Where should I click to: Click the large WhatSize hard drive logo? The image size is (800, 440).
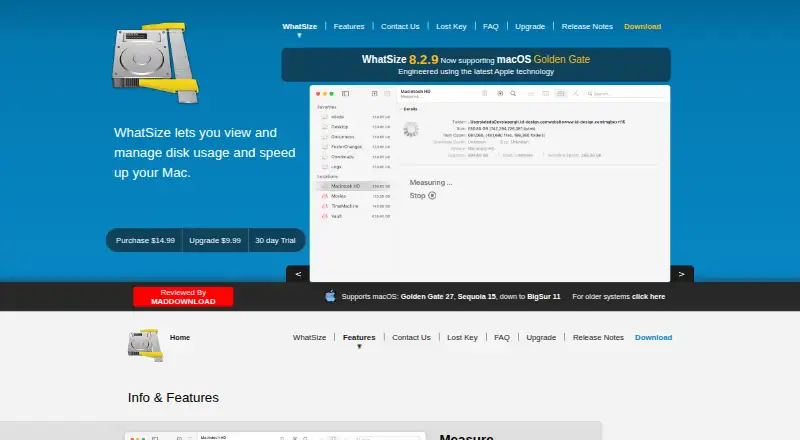point(155,62)
